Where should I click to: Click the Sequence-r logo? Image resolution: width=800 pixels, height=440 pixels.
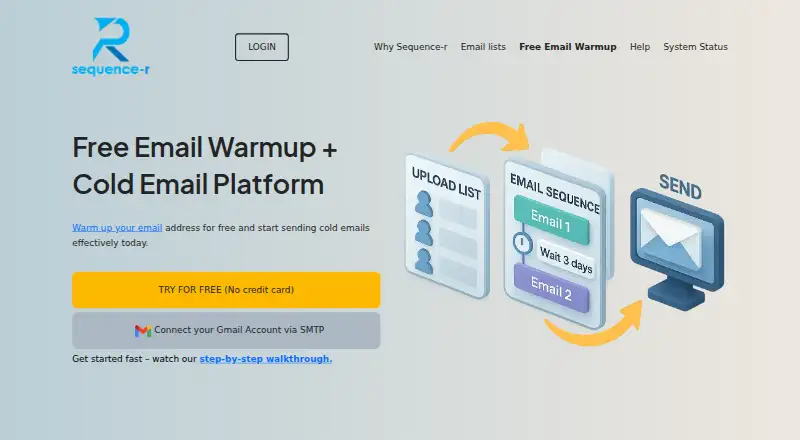click(111, 47)
